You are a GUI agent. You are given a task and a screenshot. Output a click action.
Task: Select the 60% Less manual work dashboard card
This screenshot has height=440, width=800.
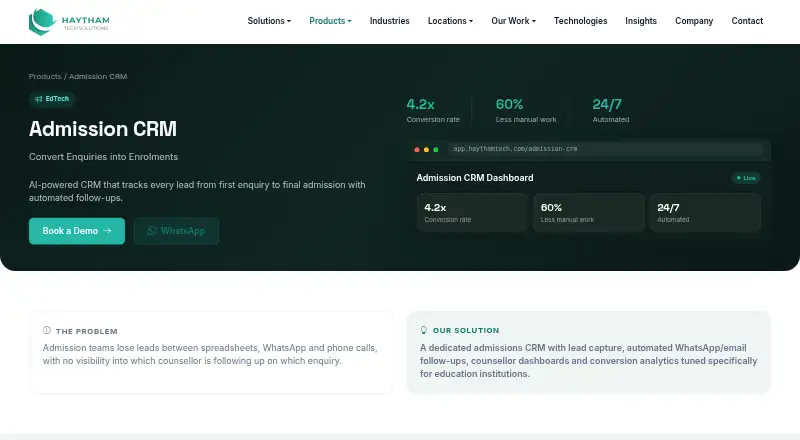(588, 212)
